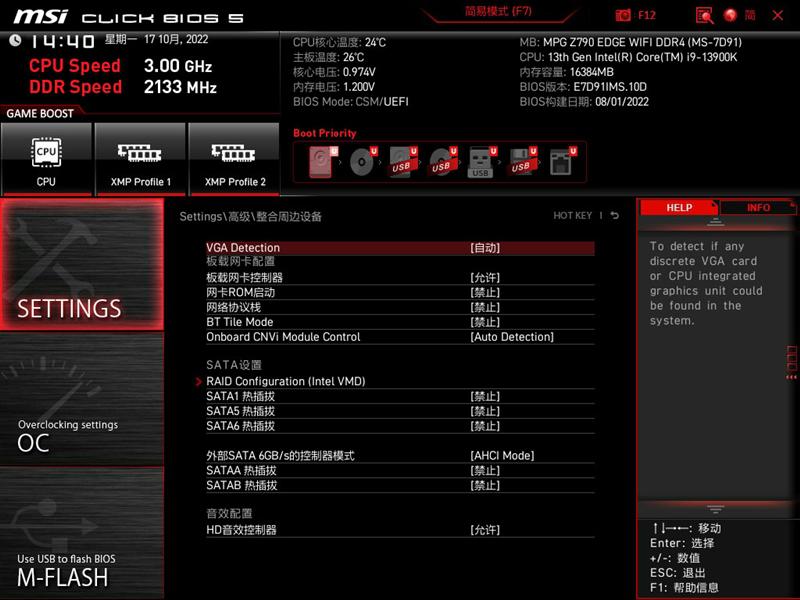Expand RAID Configuration (Intel VMD) submenu
Screen dimensions: 800x600
coord(286,381)
